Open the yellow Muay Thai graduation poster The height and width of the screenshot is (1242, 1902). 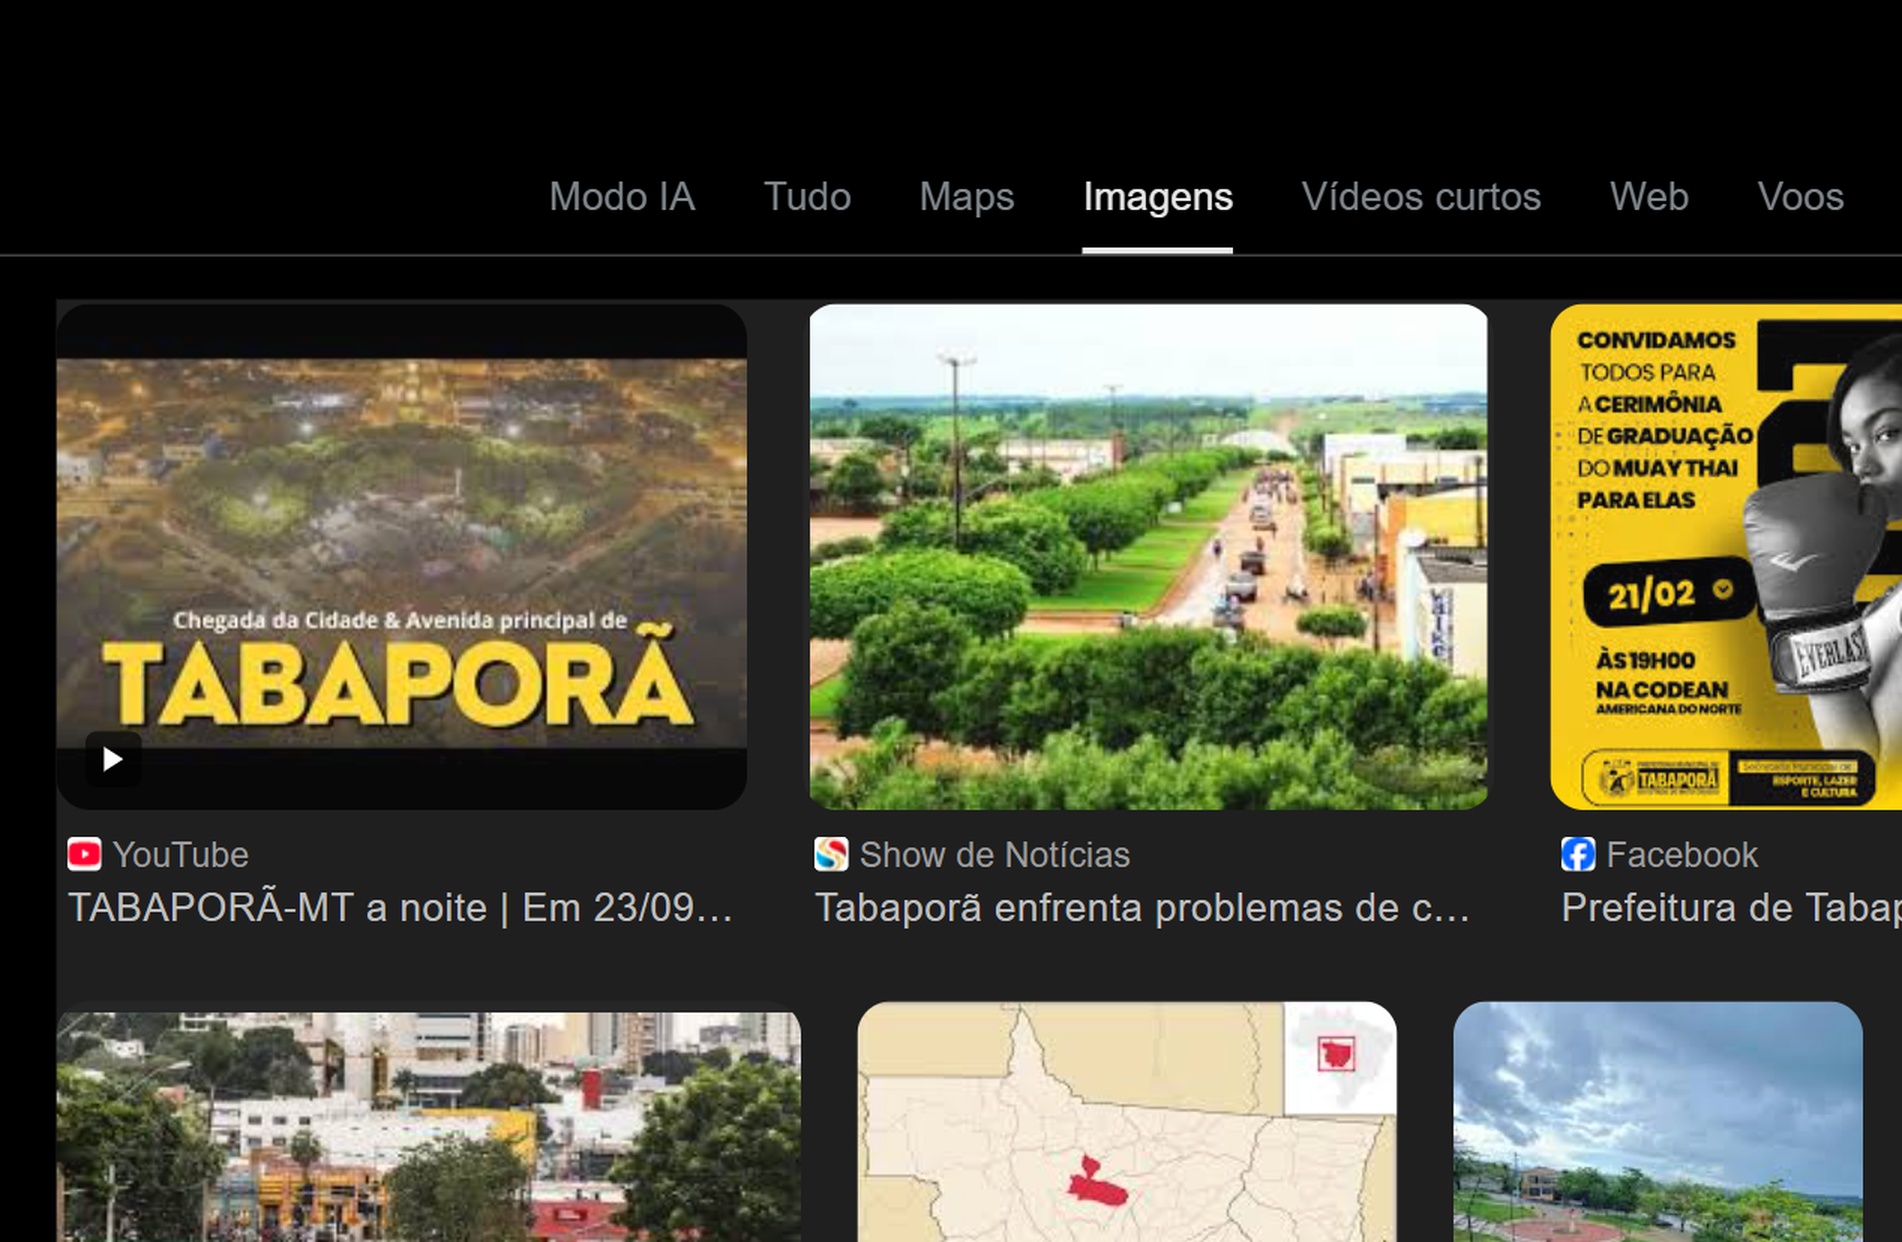(1725, 556)
